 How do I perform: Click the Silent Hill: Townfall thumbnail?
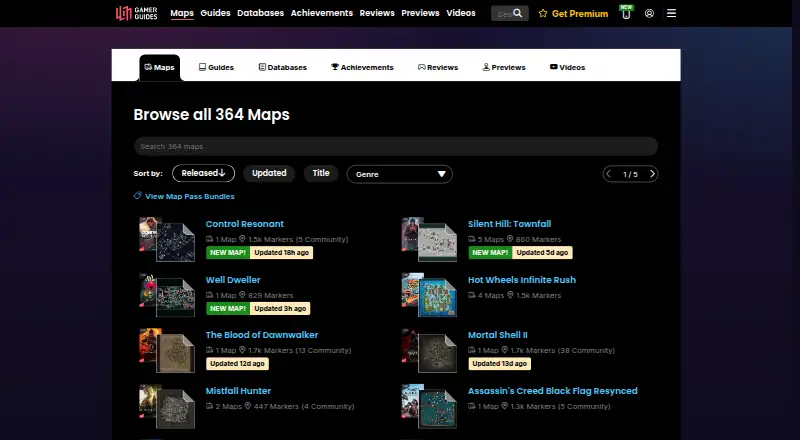(x=430, y=239)
